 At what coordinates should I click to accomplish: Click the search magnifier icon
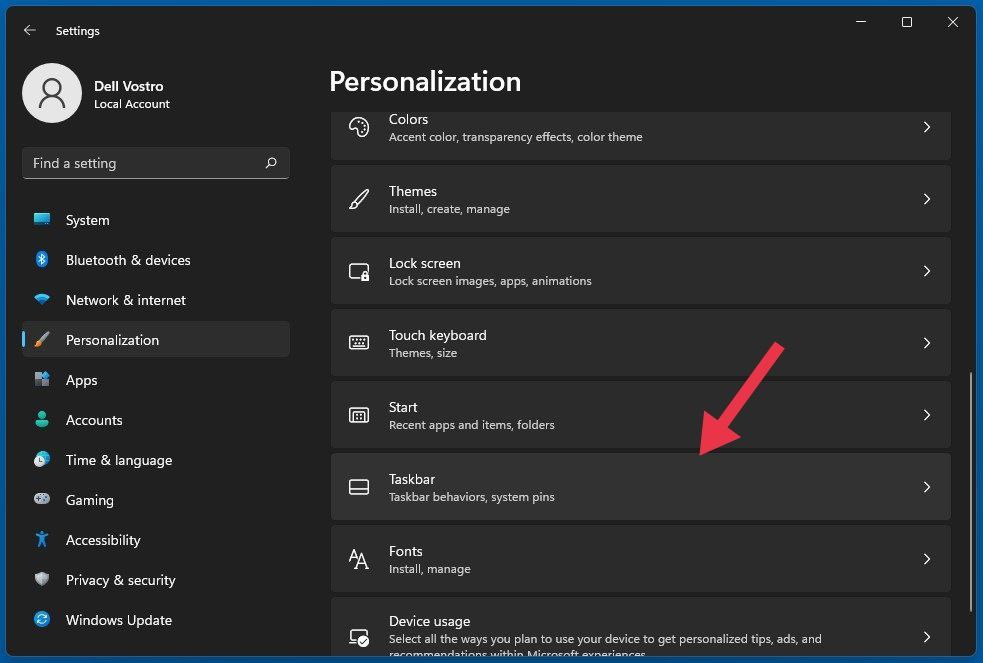point(271,163)
